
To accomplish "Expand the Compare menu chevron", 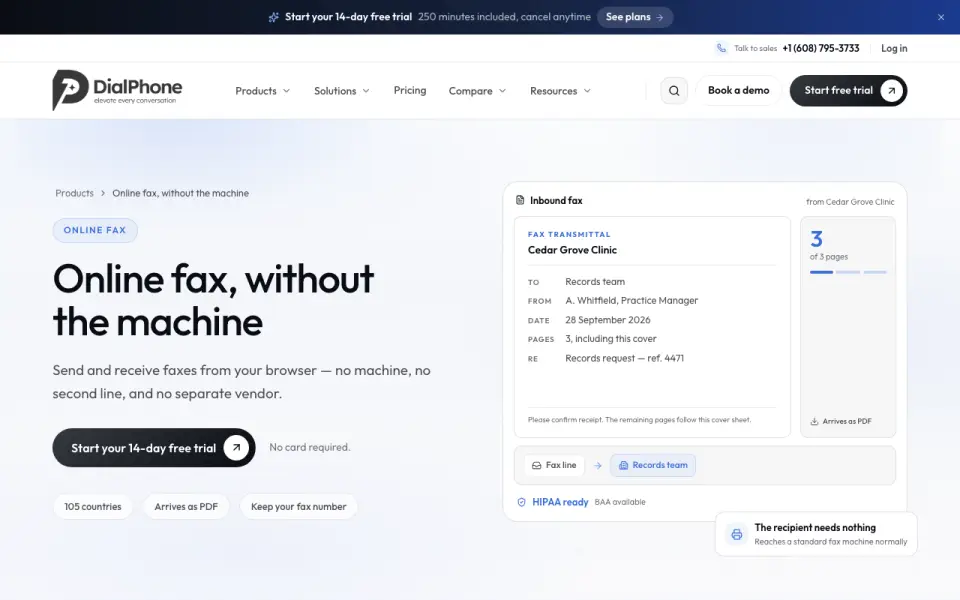I will coord(503,91).
